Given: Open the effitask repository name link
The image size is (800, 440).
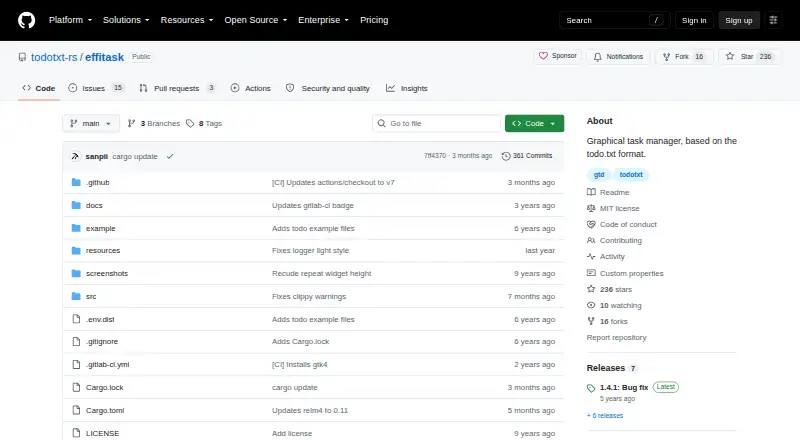Looking at the screenshot, I should pos(105,57).
